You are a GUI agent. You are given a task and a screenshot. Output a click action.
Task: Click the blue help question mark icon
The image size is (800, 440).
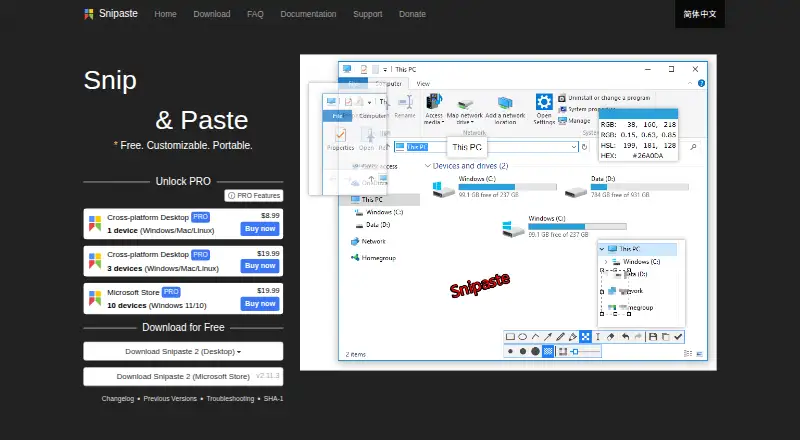click(x=702, y=83)
